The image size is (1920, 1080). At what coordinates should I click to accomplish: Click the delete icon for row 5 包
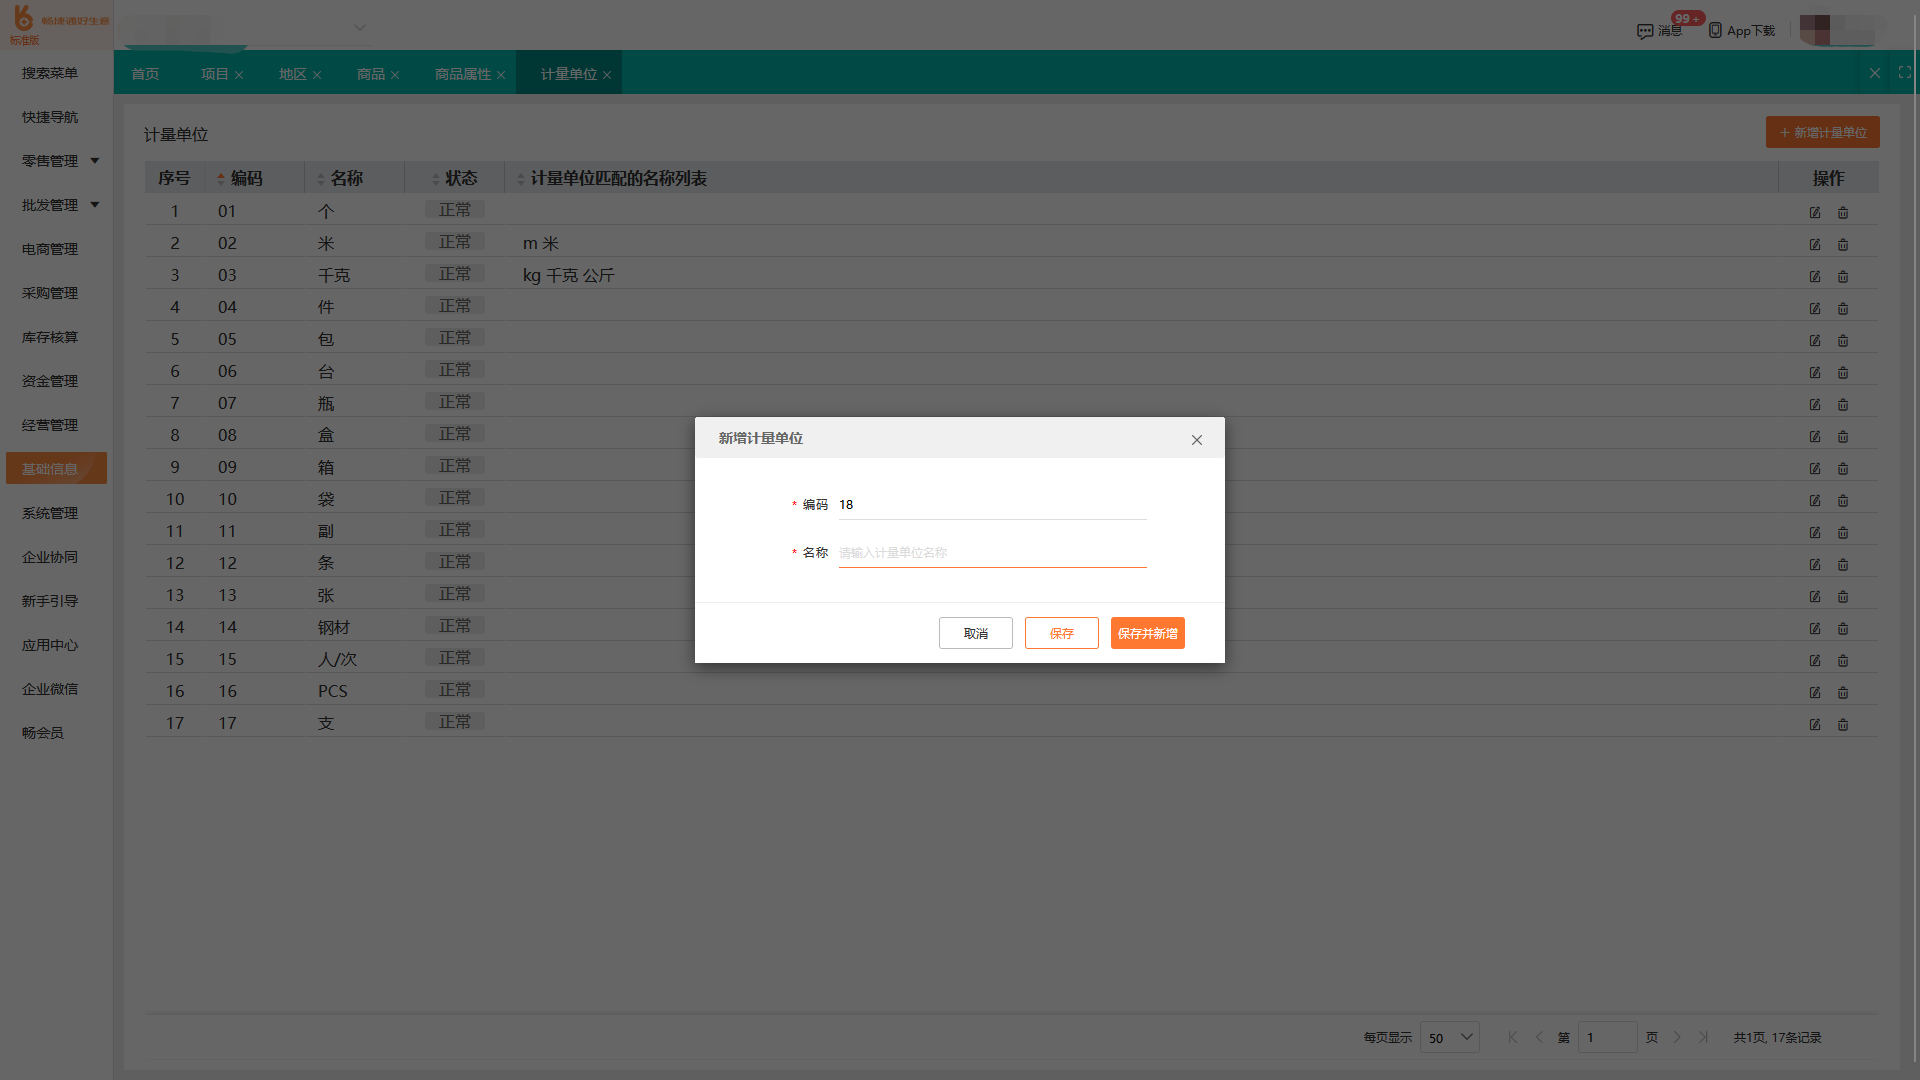pos(1844,340)
